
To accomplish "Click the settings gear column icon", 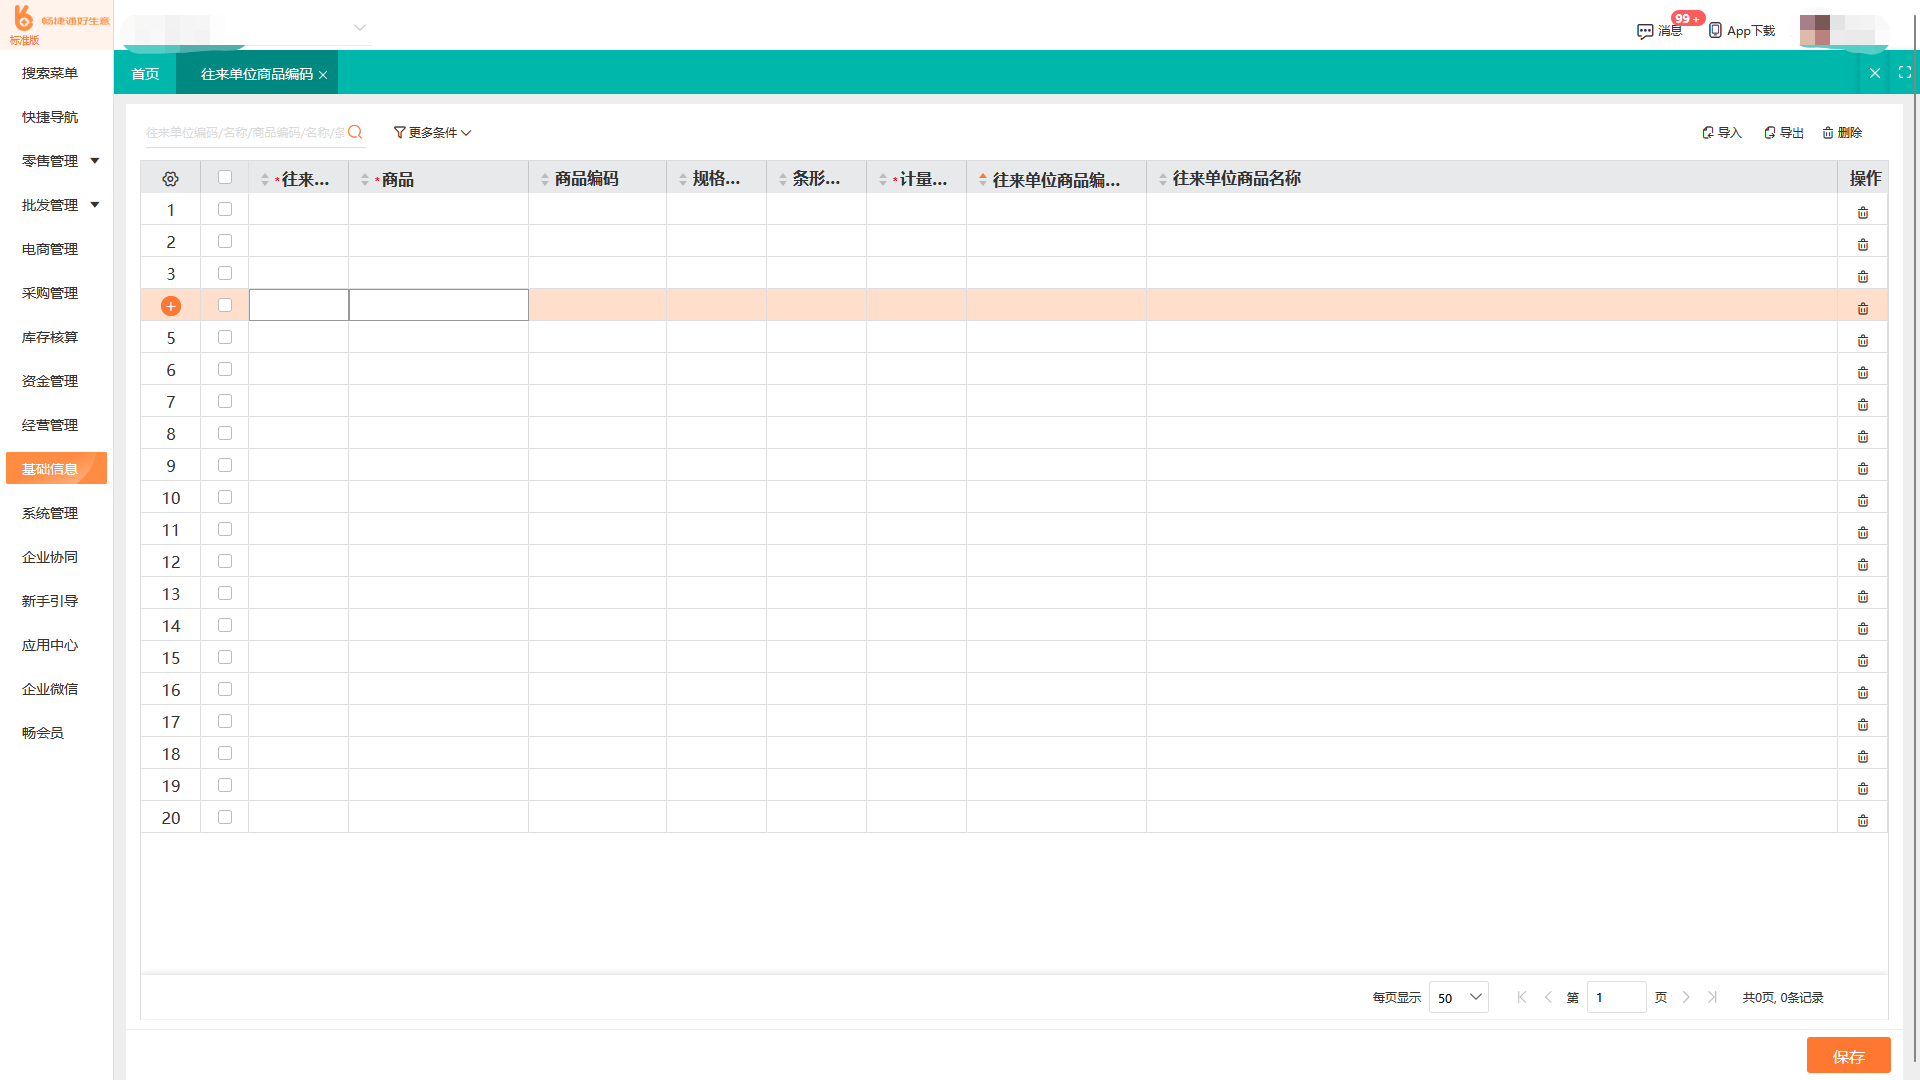I will tap(170, 178).
